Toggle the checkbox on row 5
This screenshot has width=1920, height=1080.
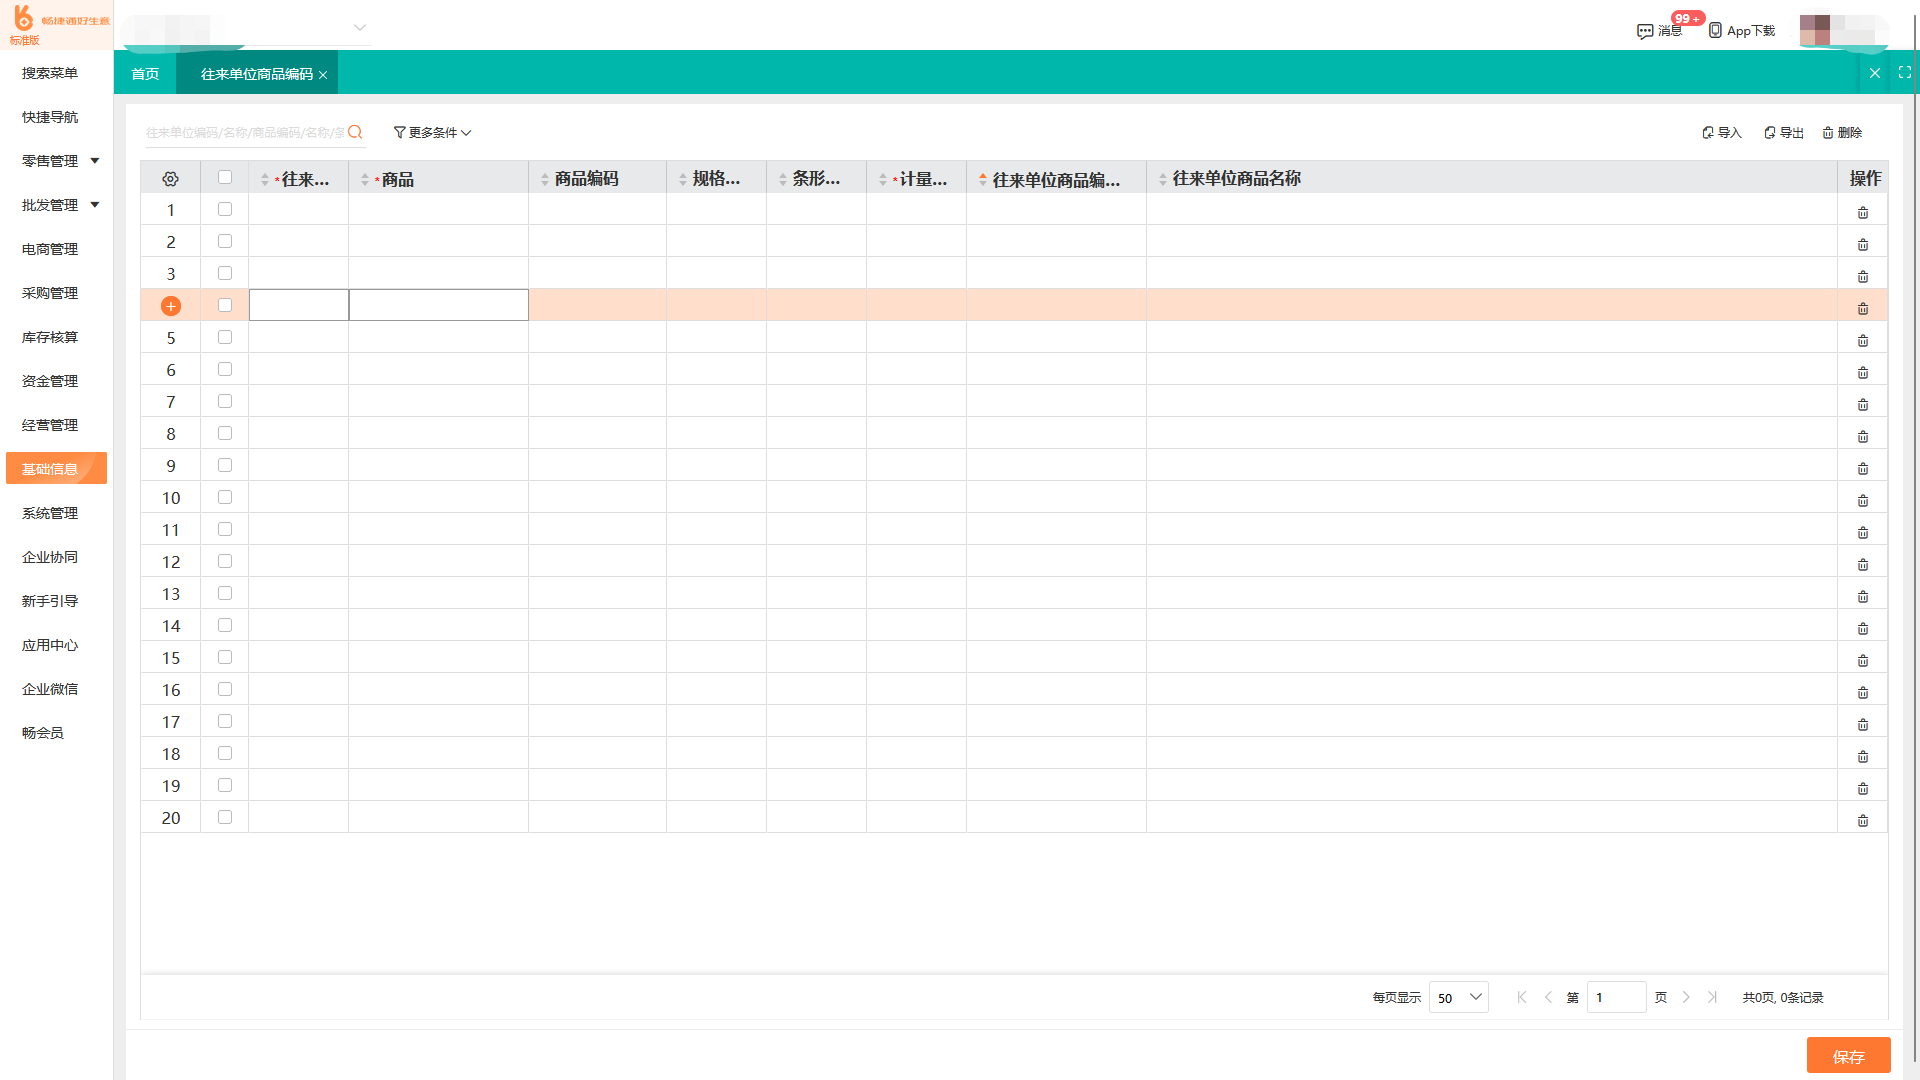tap(224, 338)
